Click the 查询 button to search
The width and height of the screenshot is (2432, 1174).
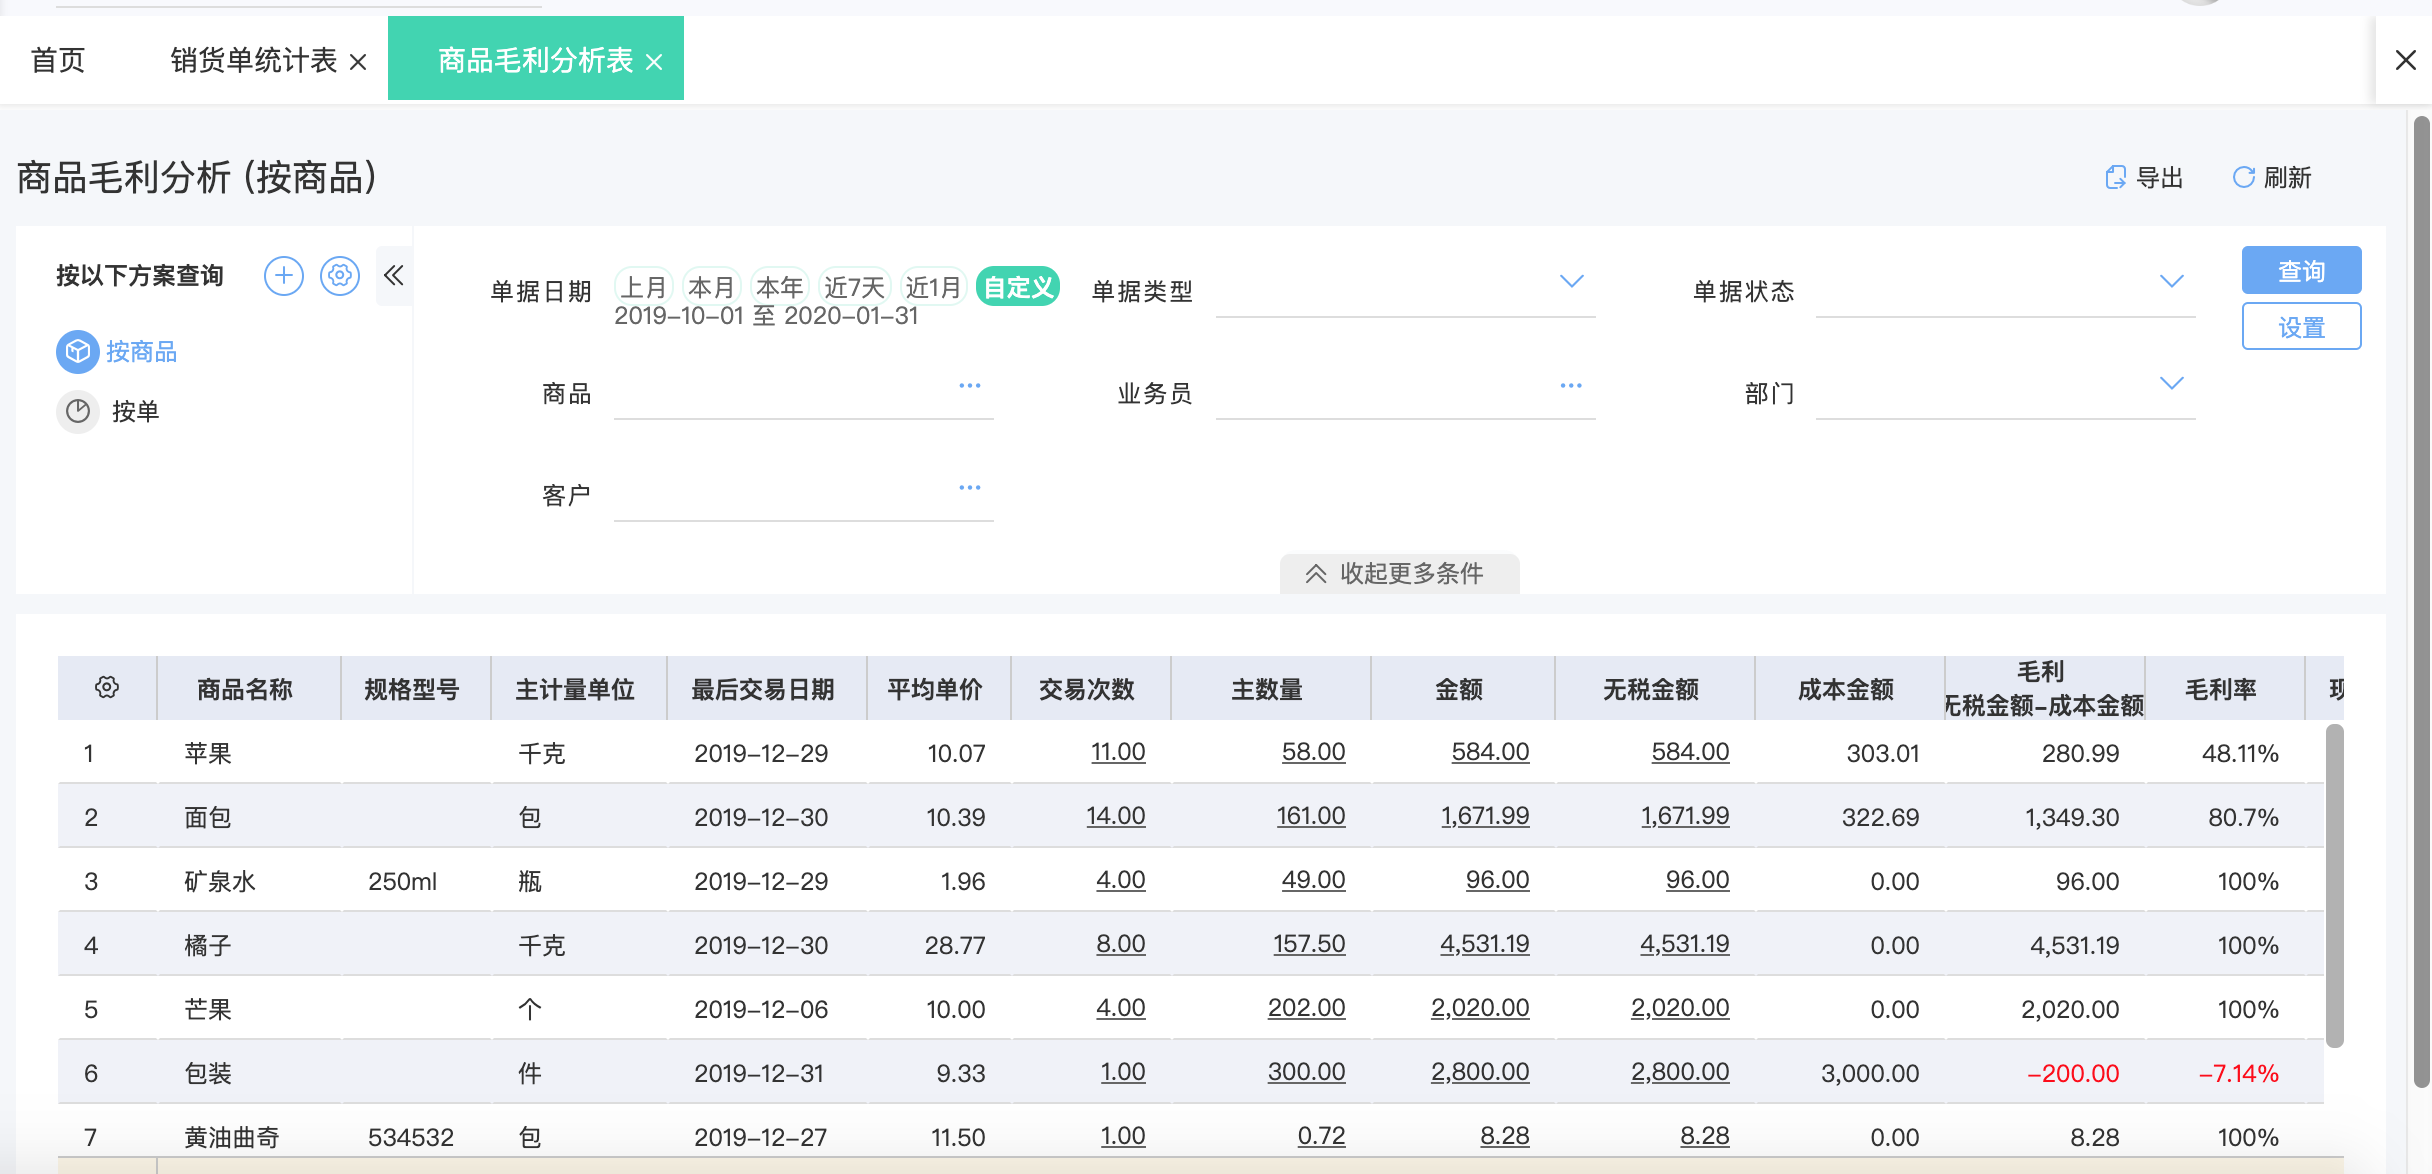tap(2302, 271)
